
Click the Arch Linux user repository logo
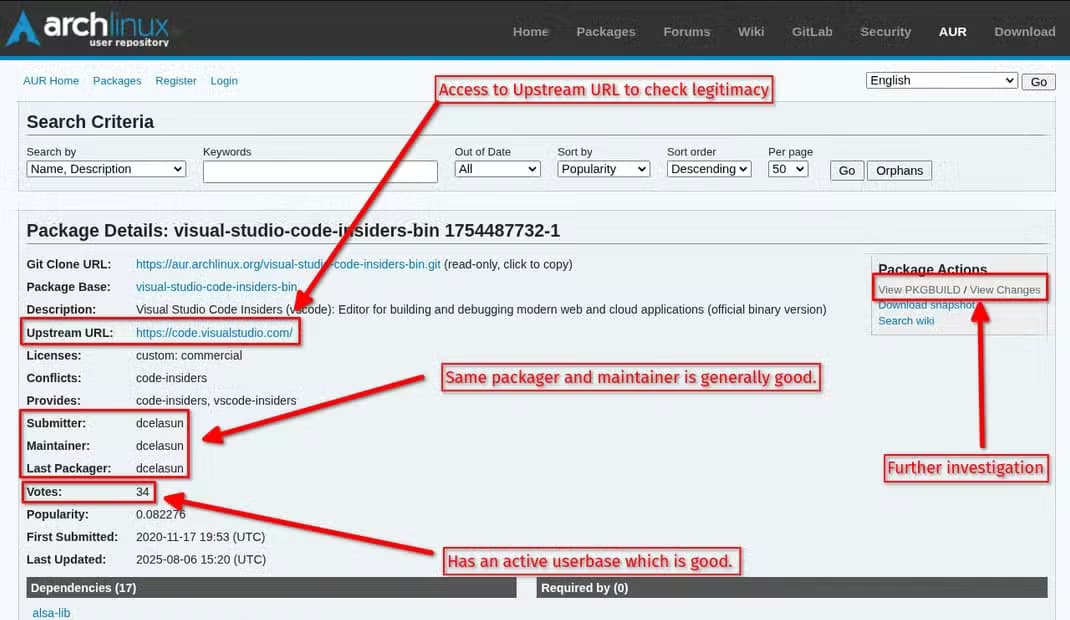click(x=88, y=29)
